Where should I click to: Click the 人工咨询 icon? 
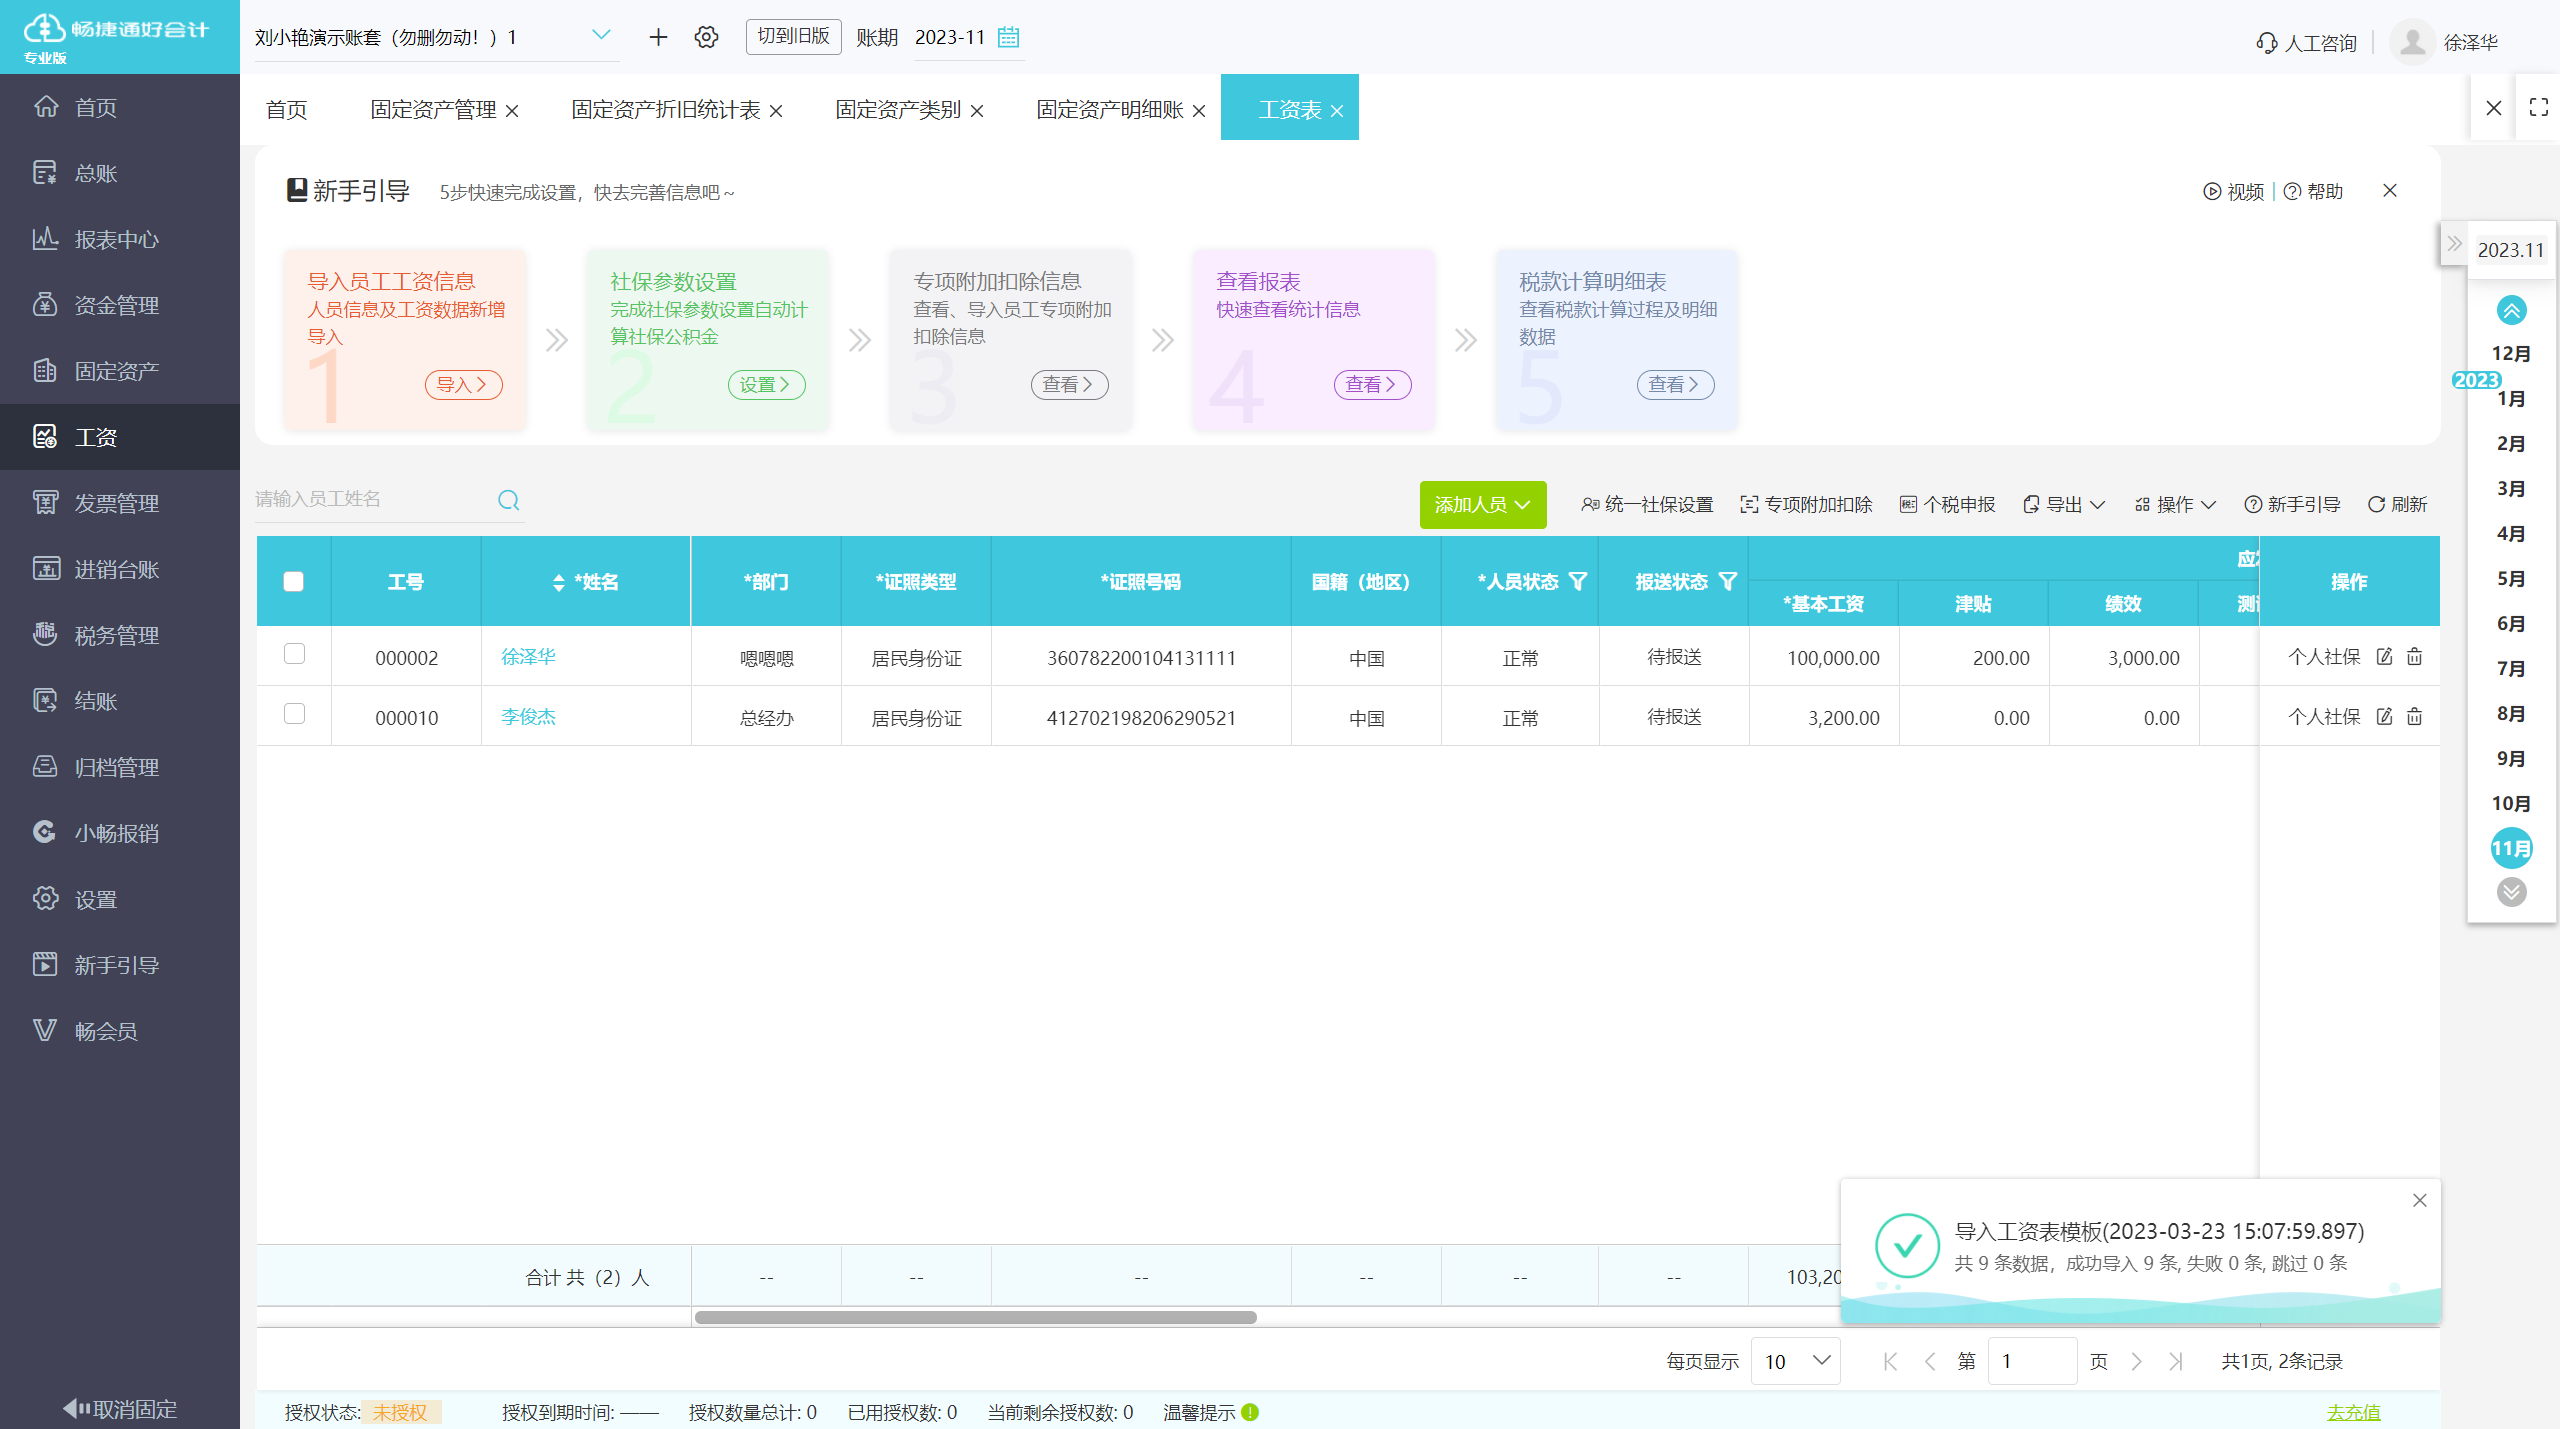point(2270,39)
